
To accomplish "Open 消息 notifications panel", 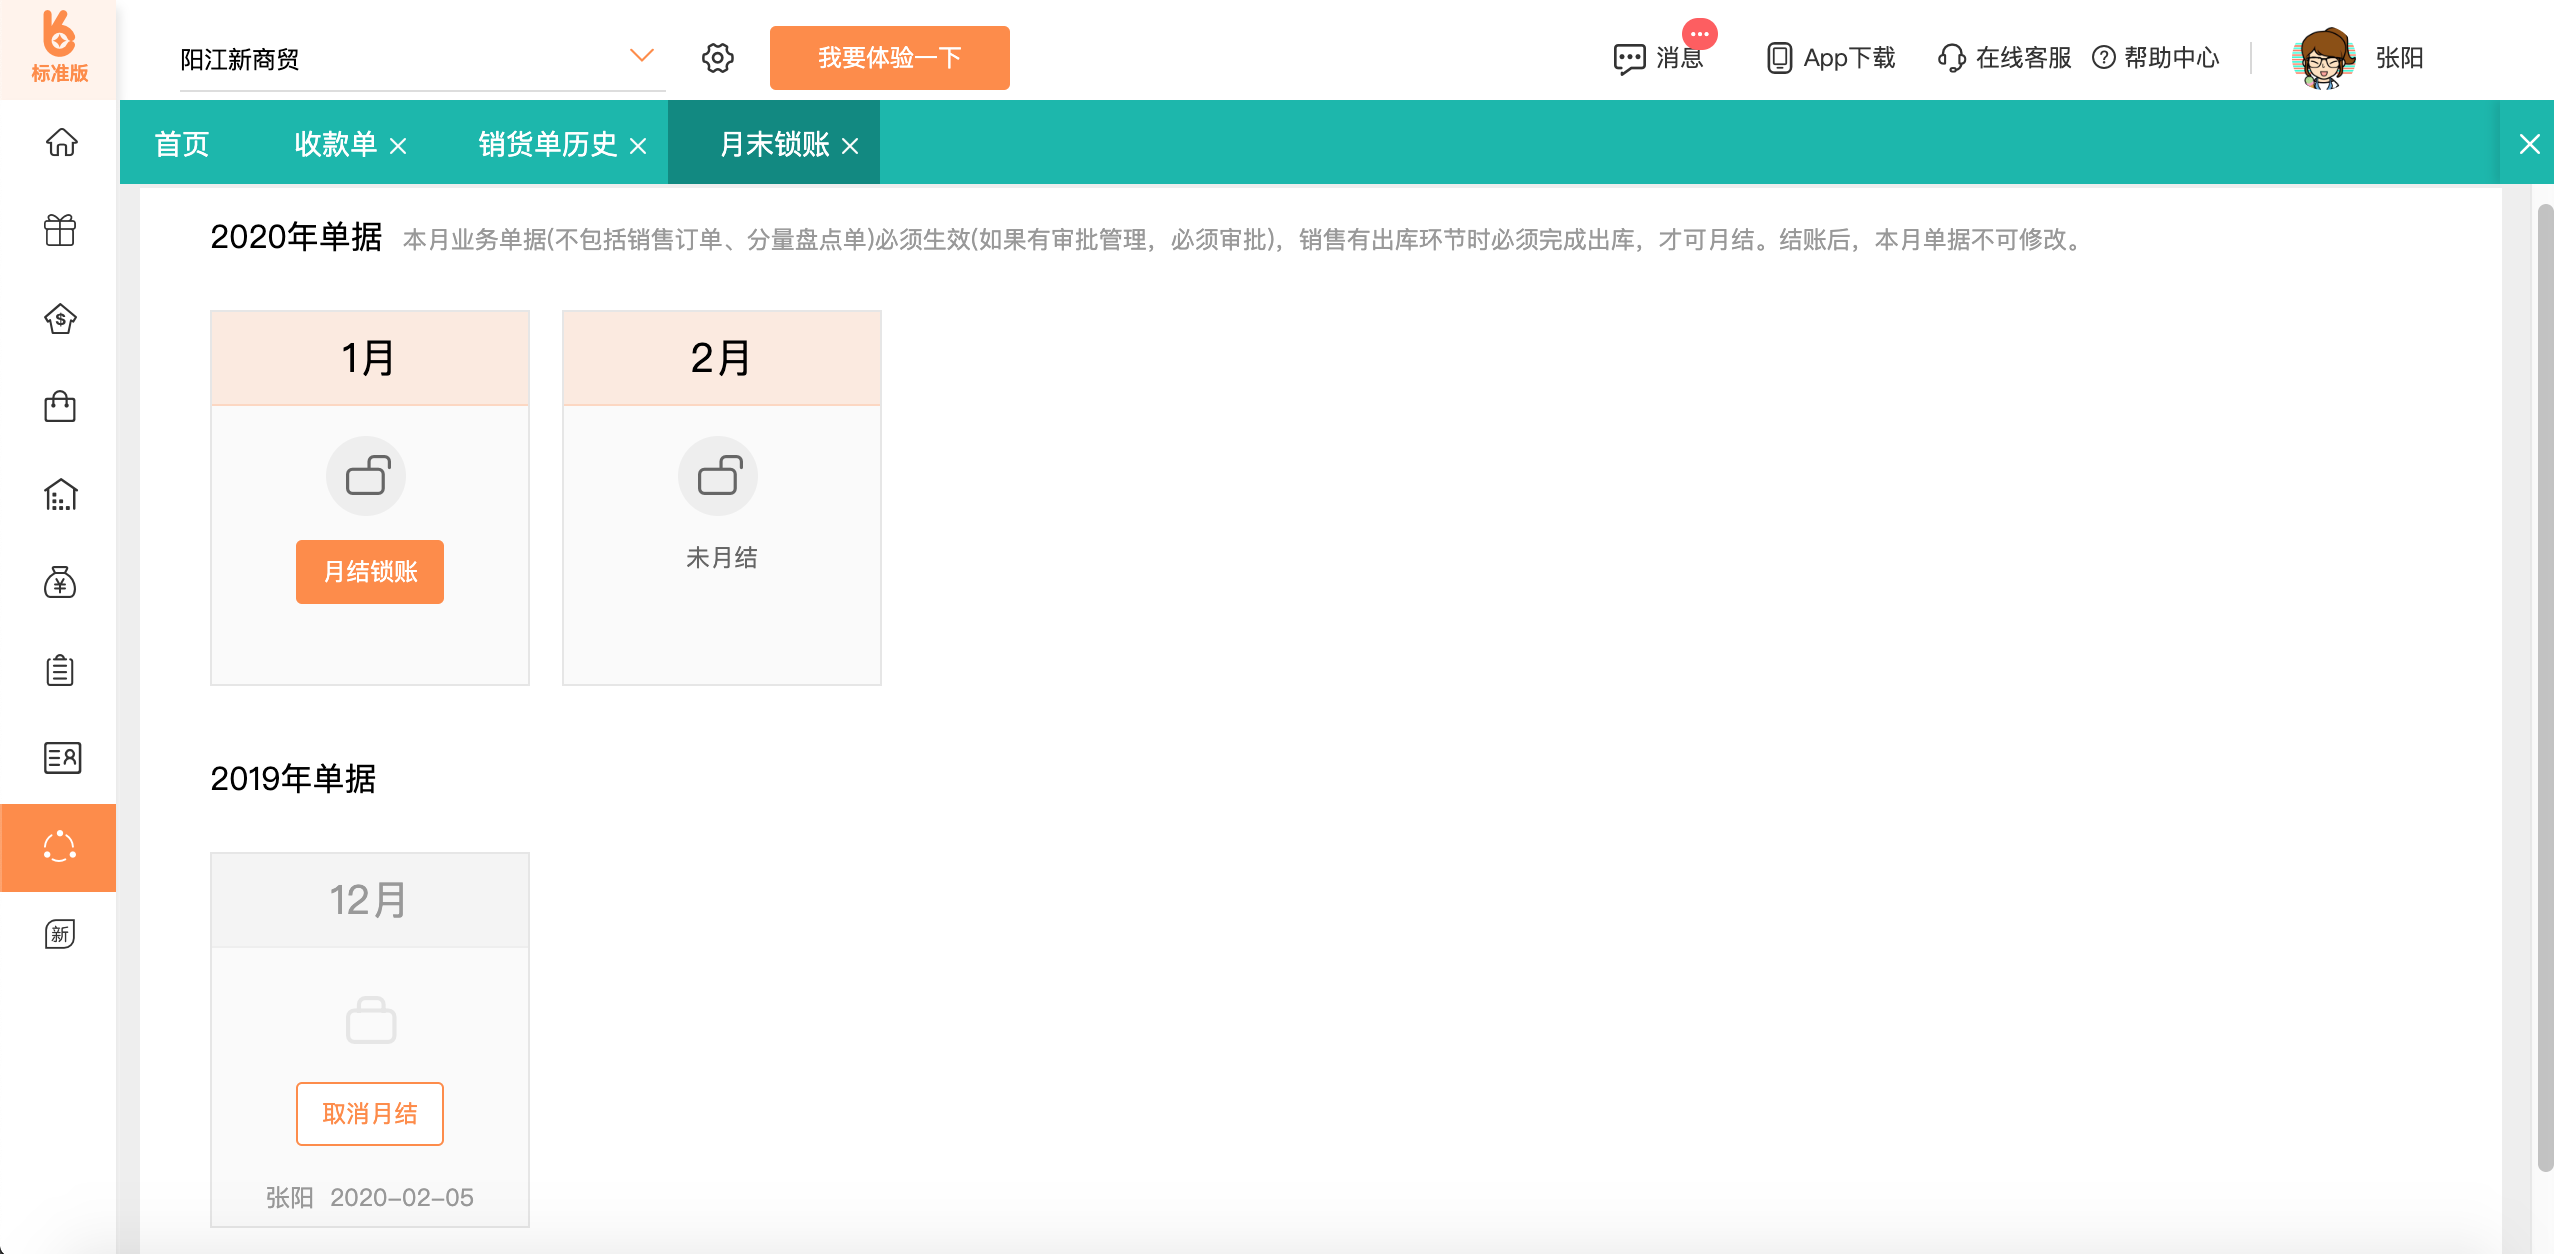I will 1661,57.
